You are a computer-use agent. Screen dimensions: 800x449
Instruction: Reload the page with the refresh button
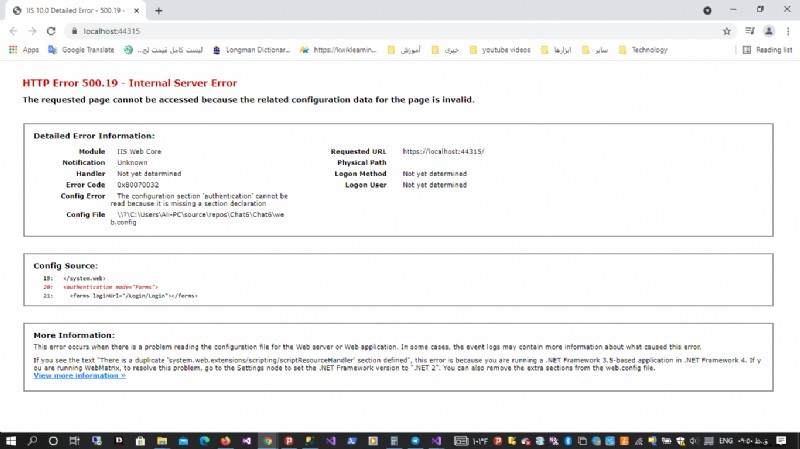pos(50,31)
